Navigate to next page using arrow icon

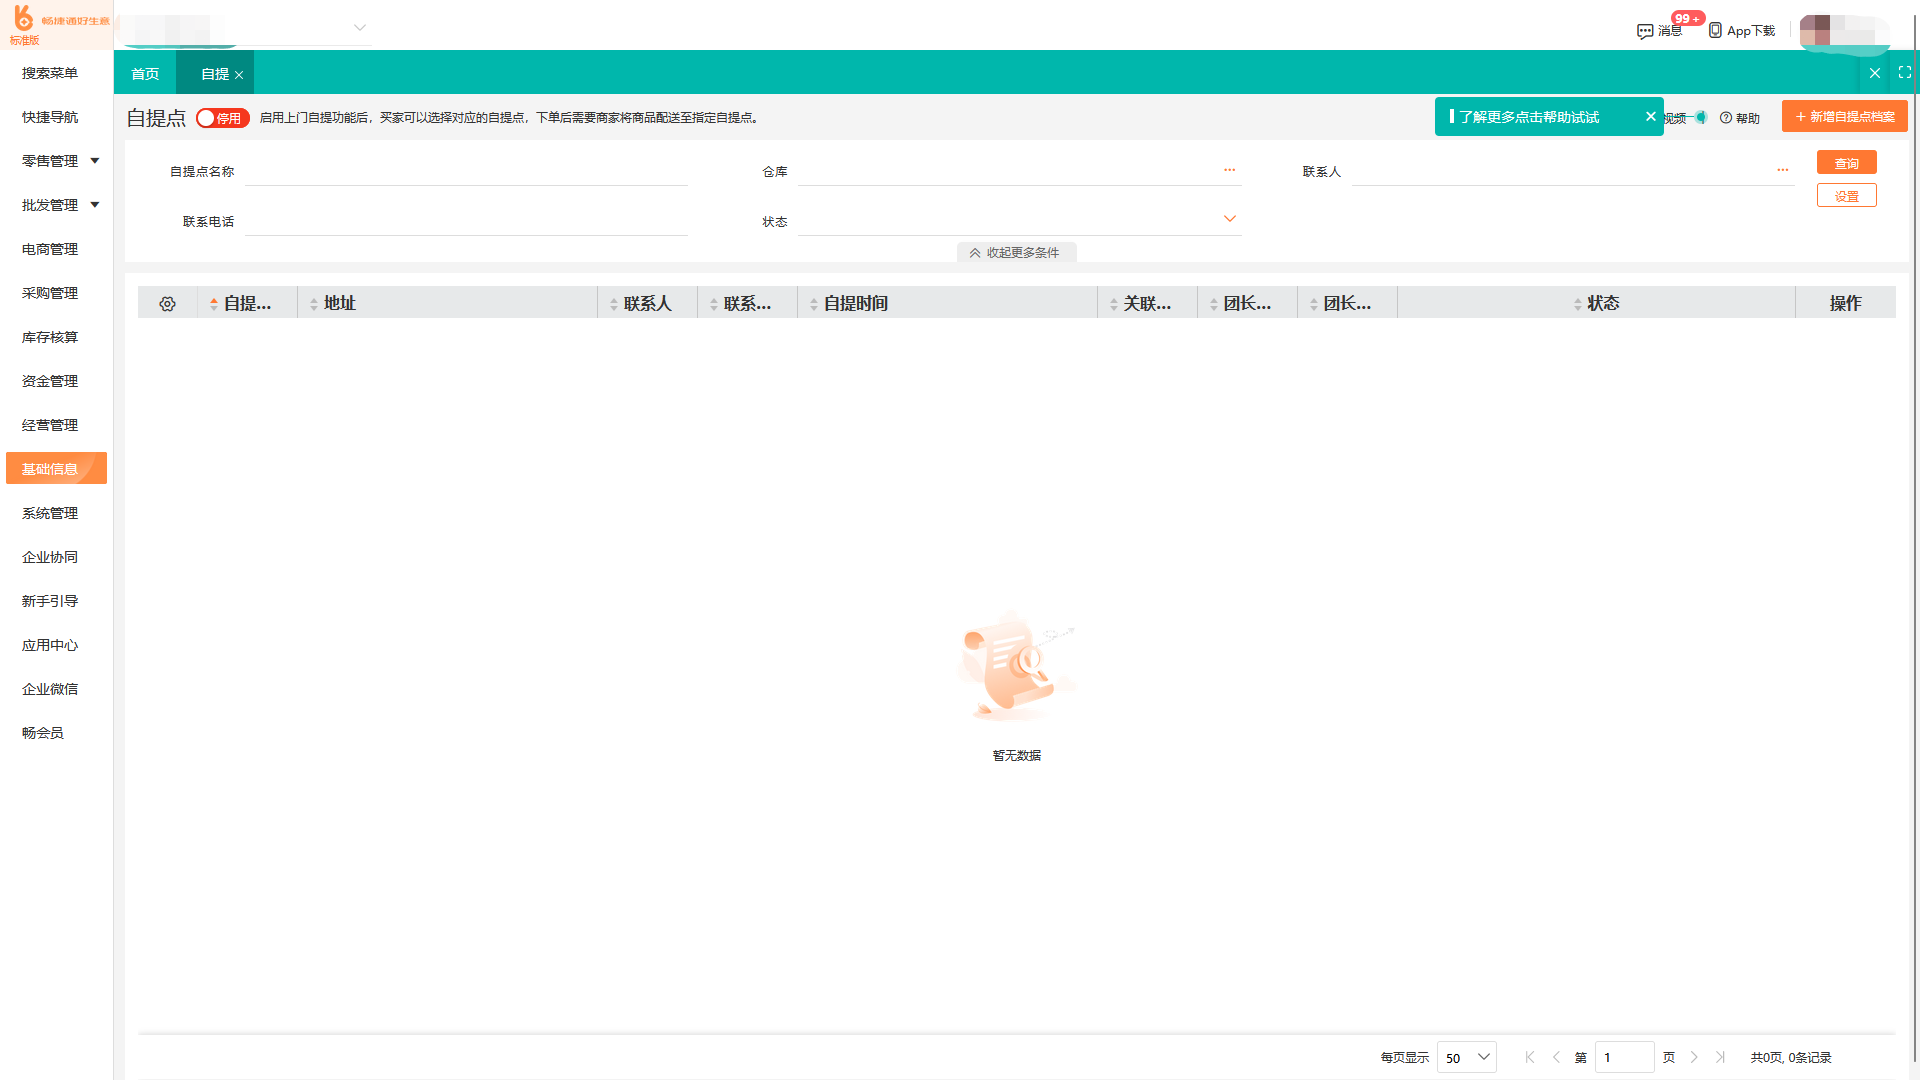(1695, 1054)
